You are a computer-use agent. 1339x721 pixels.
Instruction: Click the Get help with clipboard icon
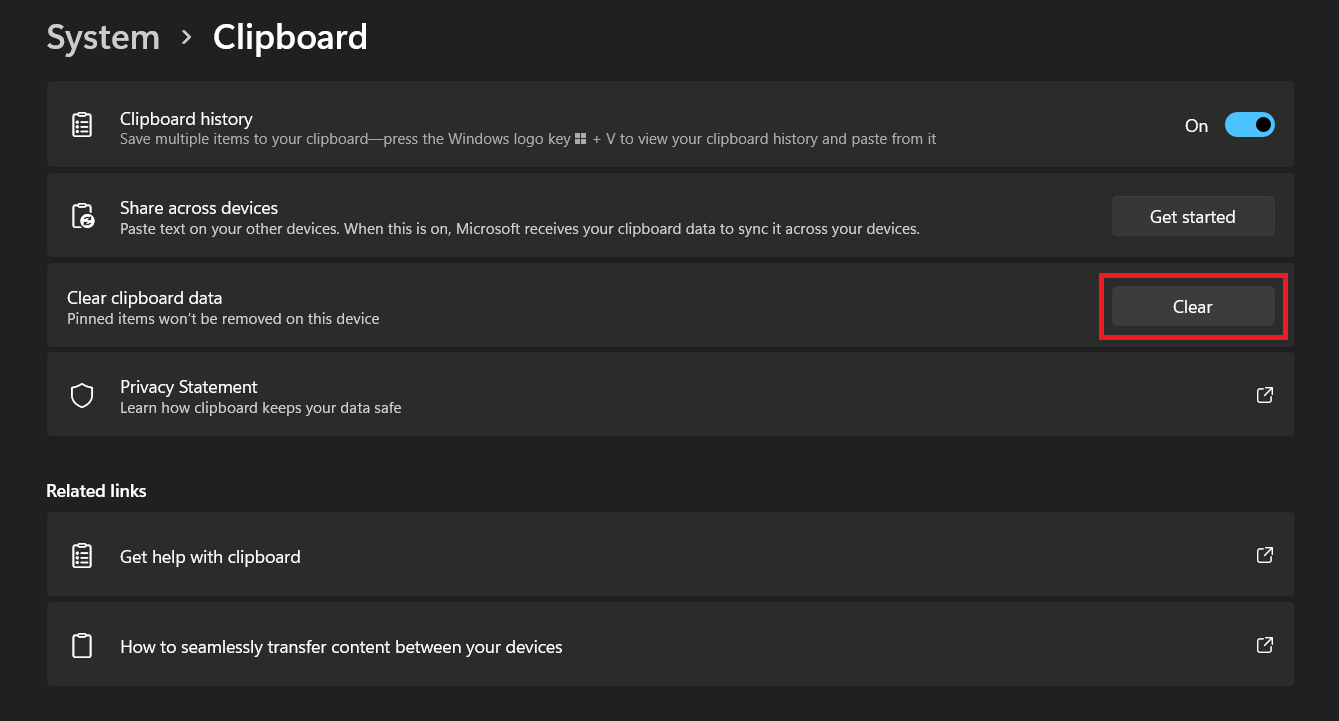[82, 554]
